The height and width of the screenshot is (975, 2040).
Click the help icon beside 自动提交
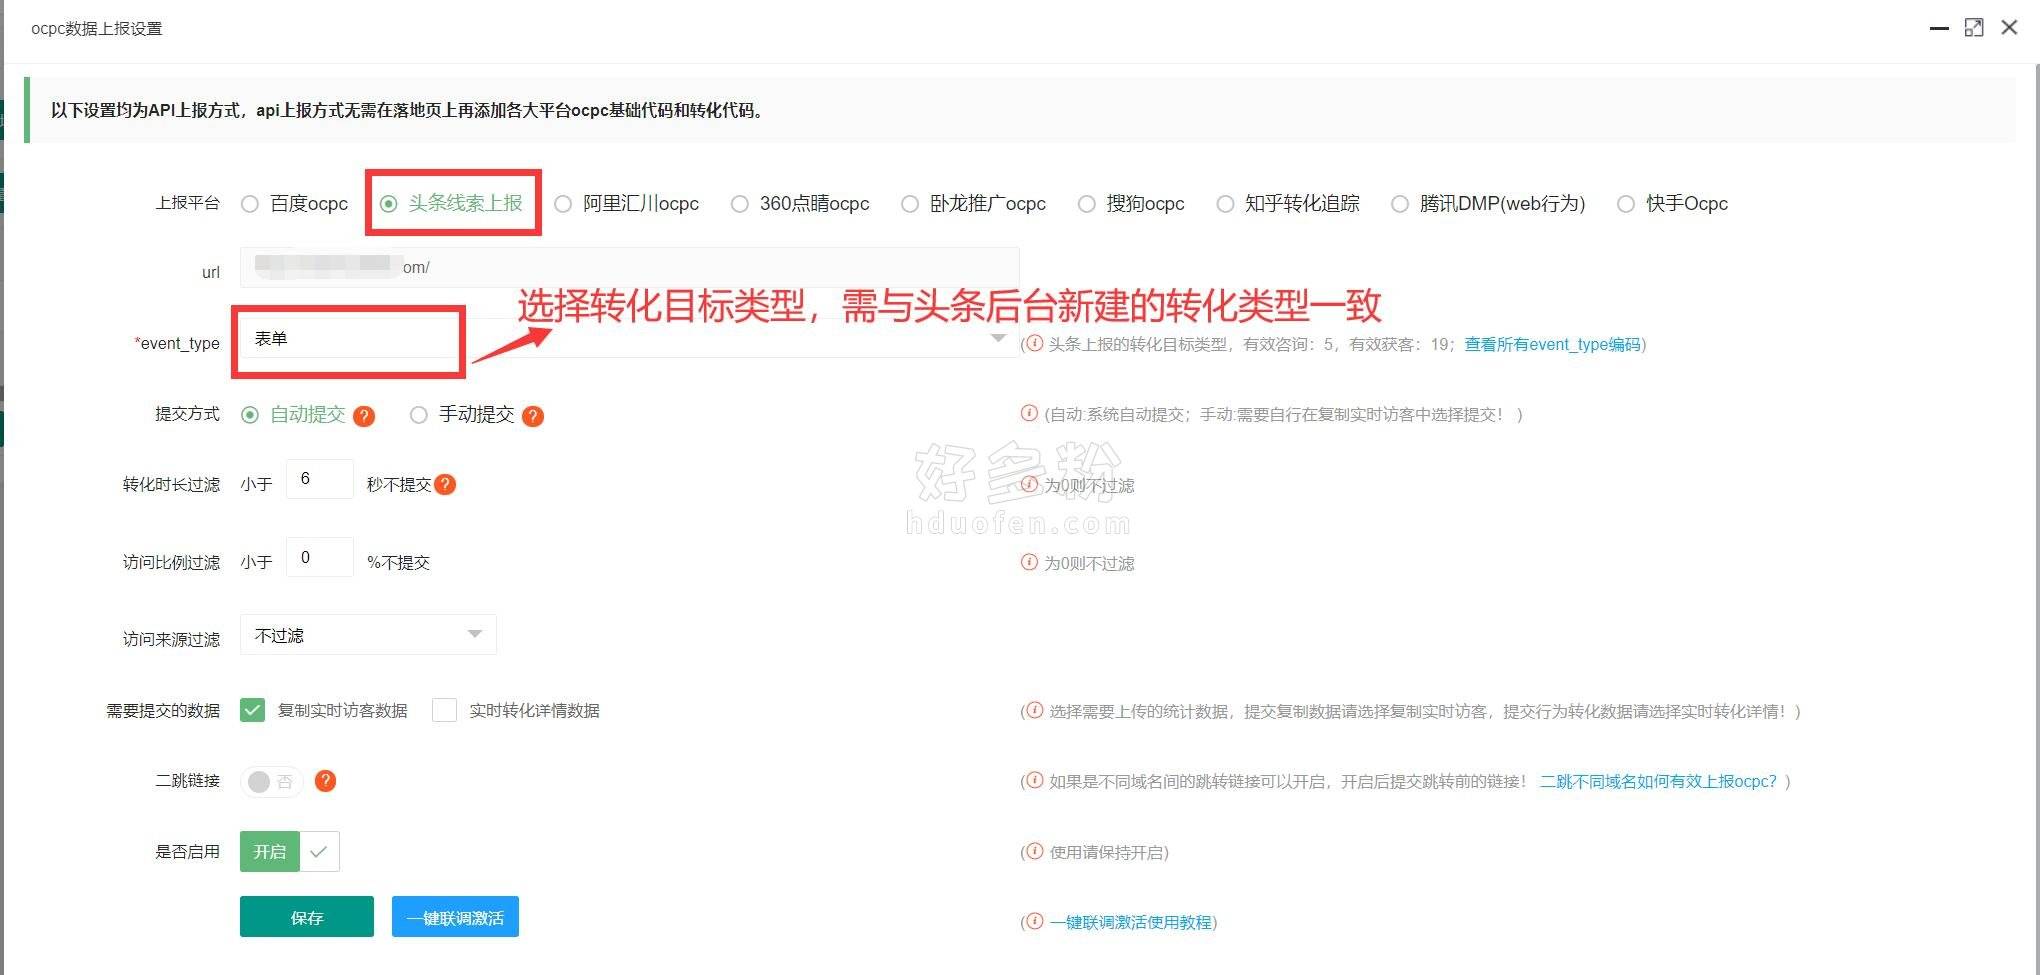(x=366, y=415)
